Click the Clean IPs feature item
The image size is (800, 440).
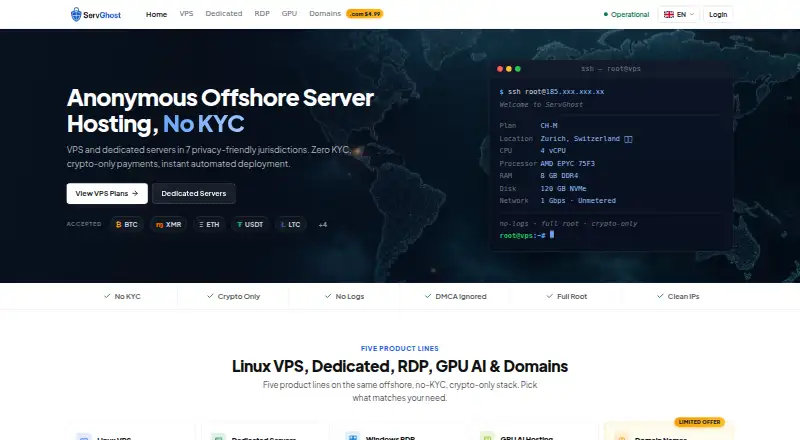[x=678, y=296]
